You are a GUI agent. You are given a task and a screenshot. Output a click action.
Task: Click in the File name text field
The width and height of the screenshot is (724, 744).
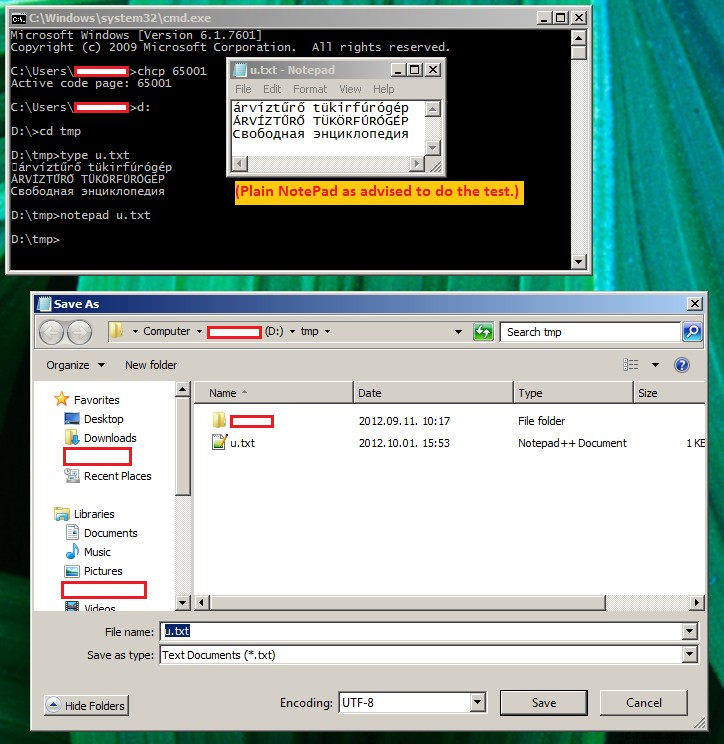tap(430, 632)
